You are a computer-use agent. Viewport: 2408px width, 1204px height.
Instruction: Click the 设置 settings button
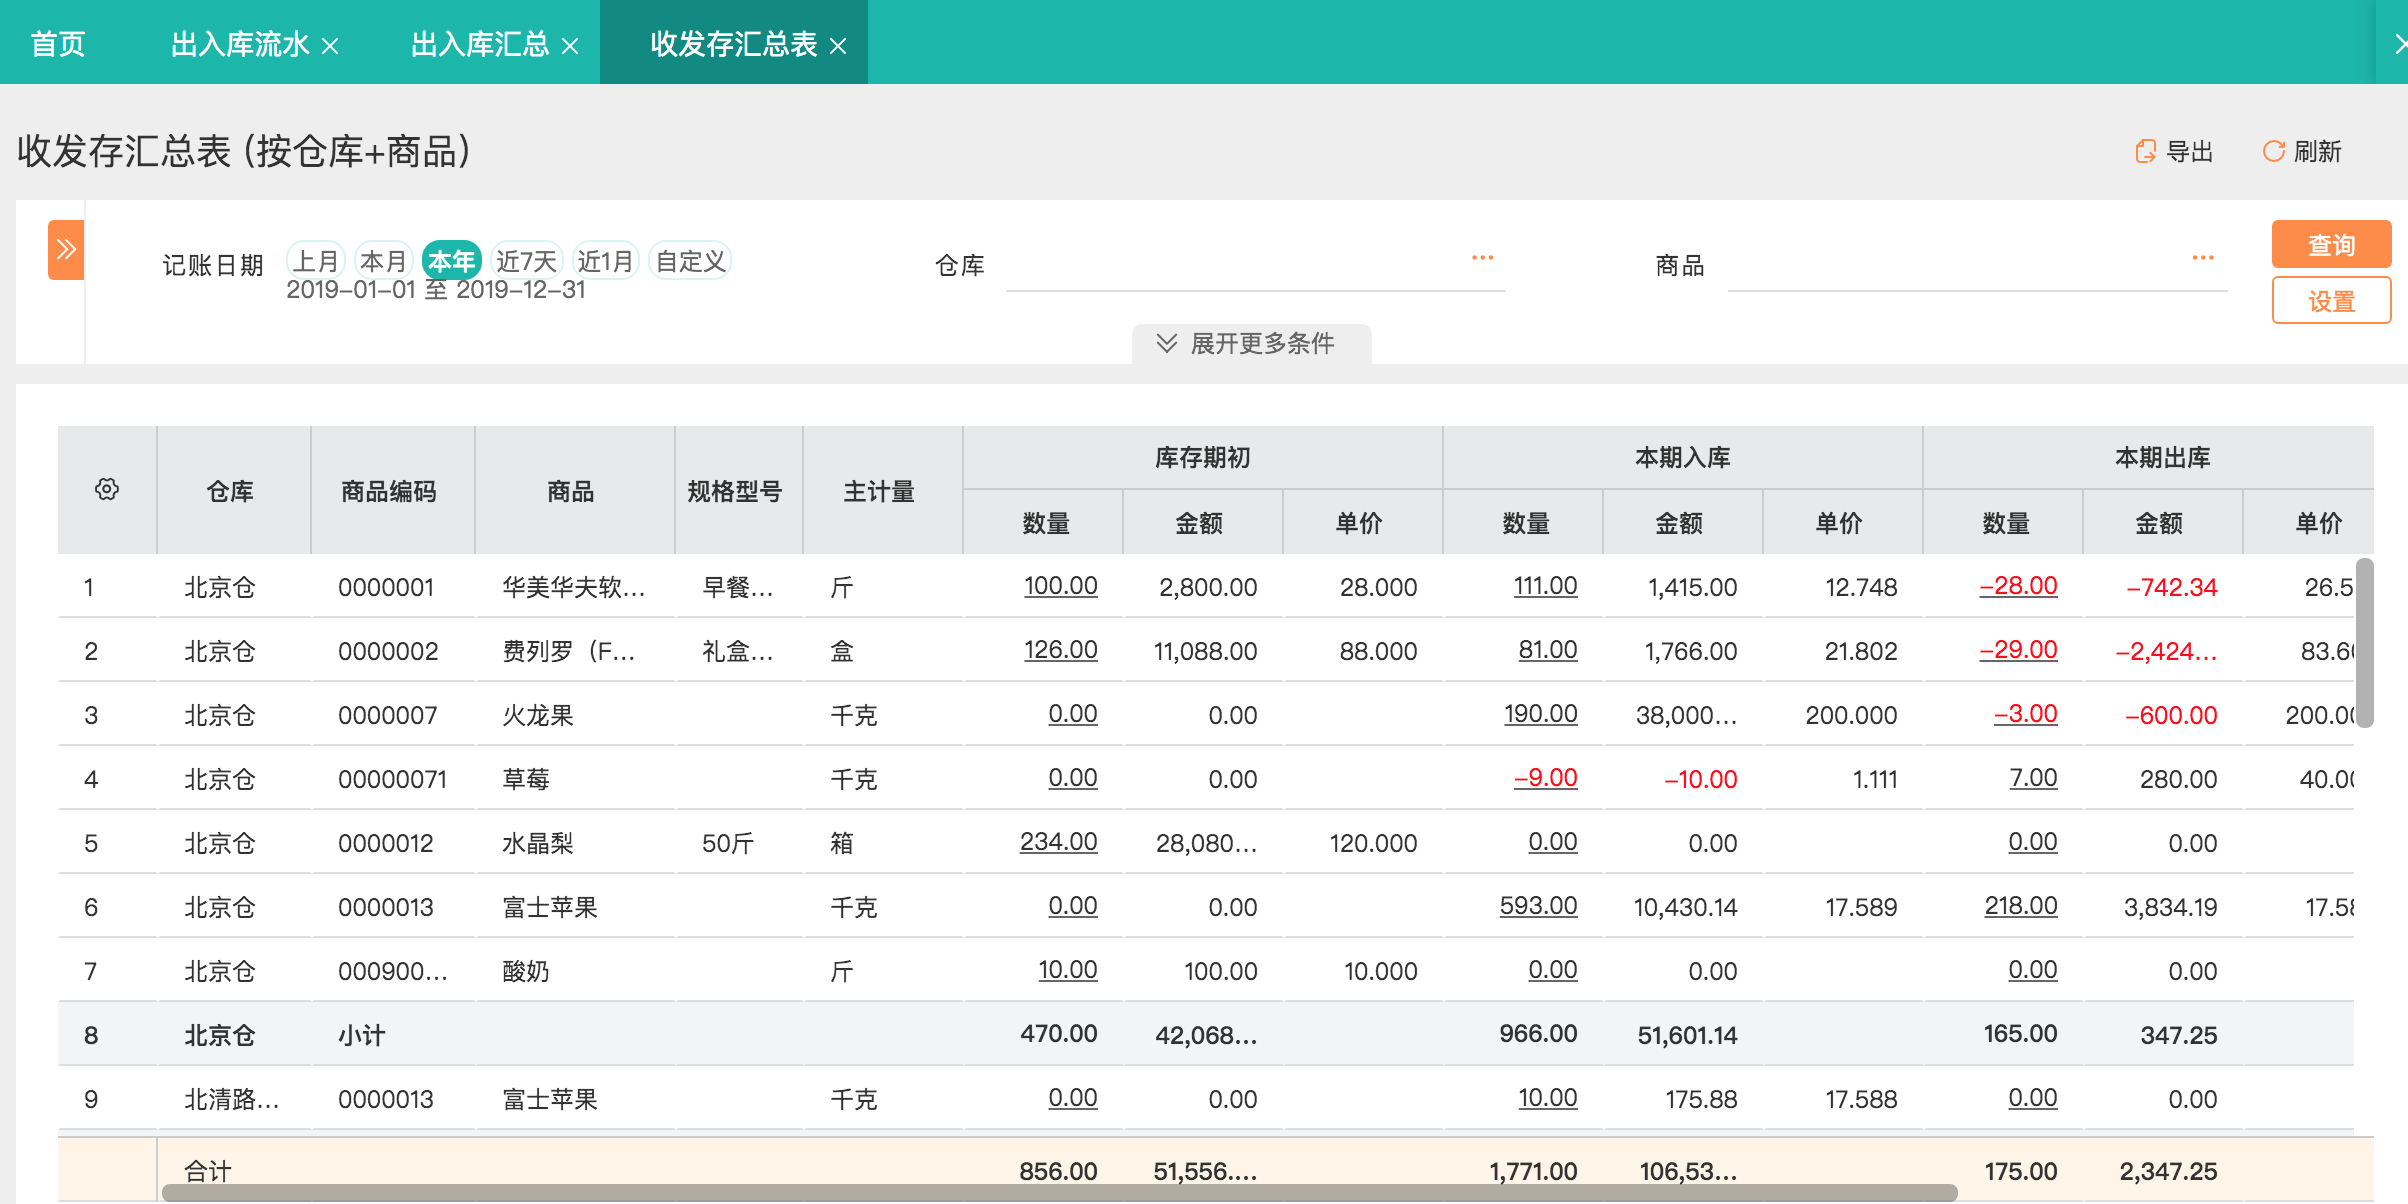coord(2330,299)
